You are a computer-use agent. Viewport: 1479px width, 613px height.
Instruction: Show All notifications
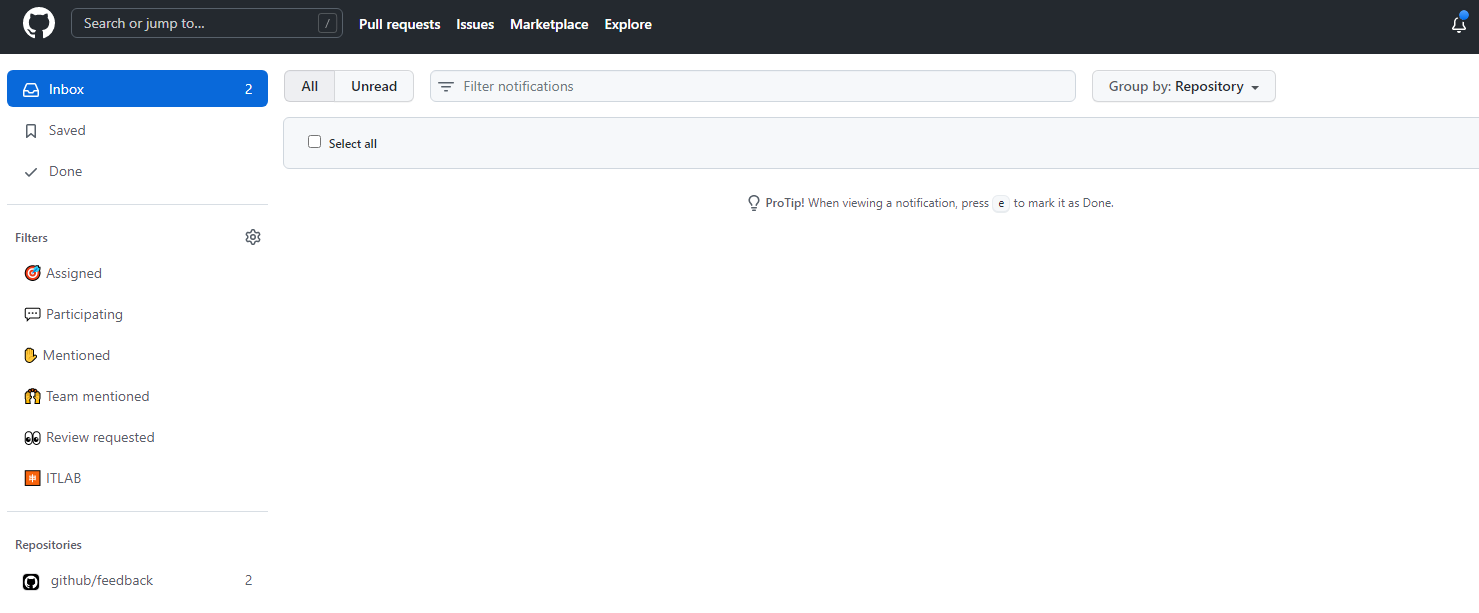tap(310, 86)
